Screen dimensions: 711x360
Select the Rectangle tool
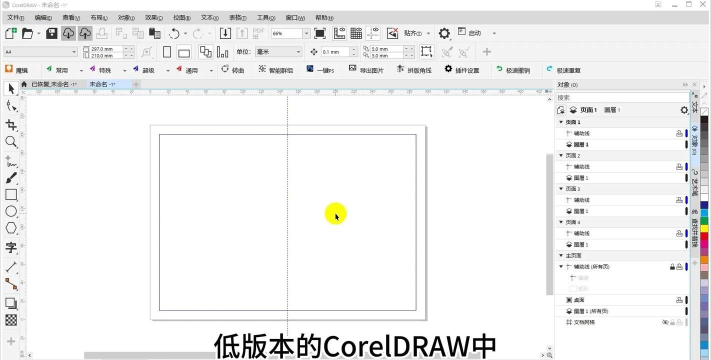(11, 195)
